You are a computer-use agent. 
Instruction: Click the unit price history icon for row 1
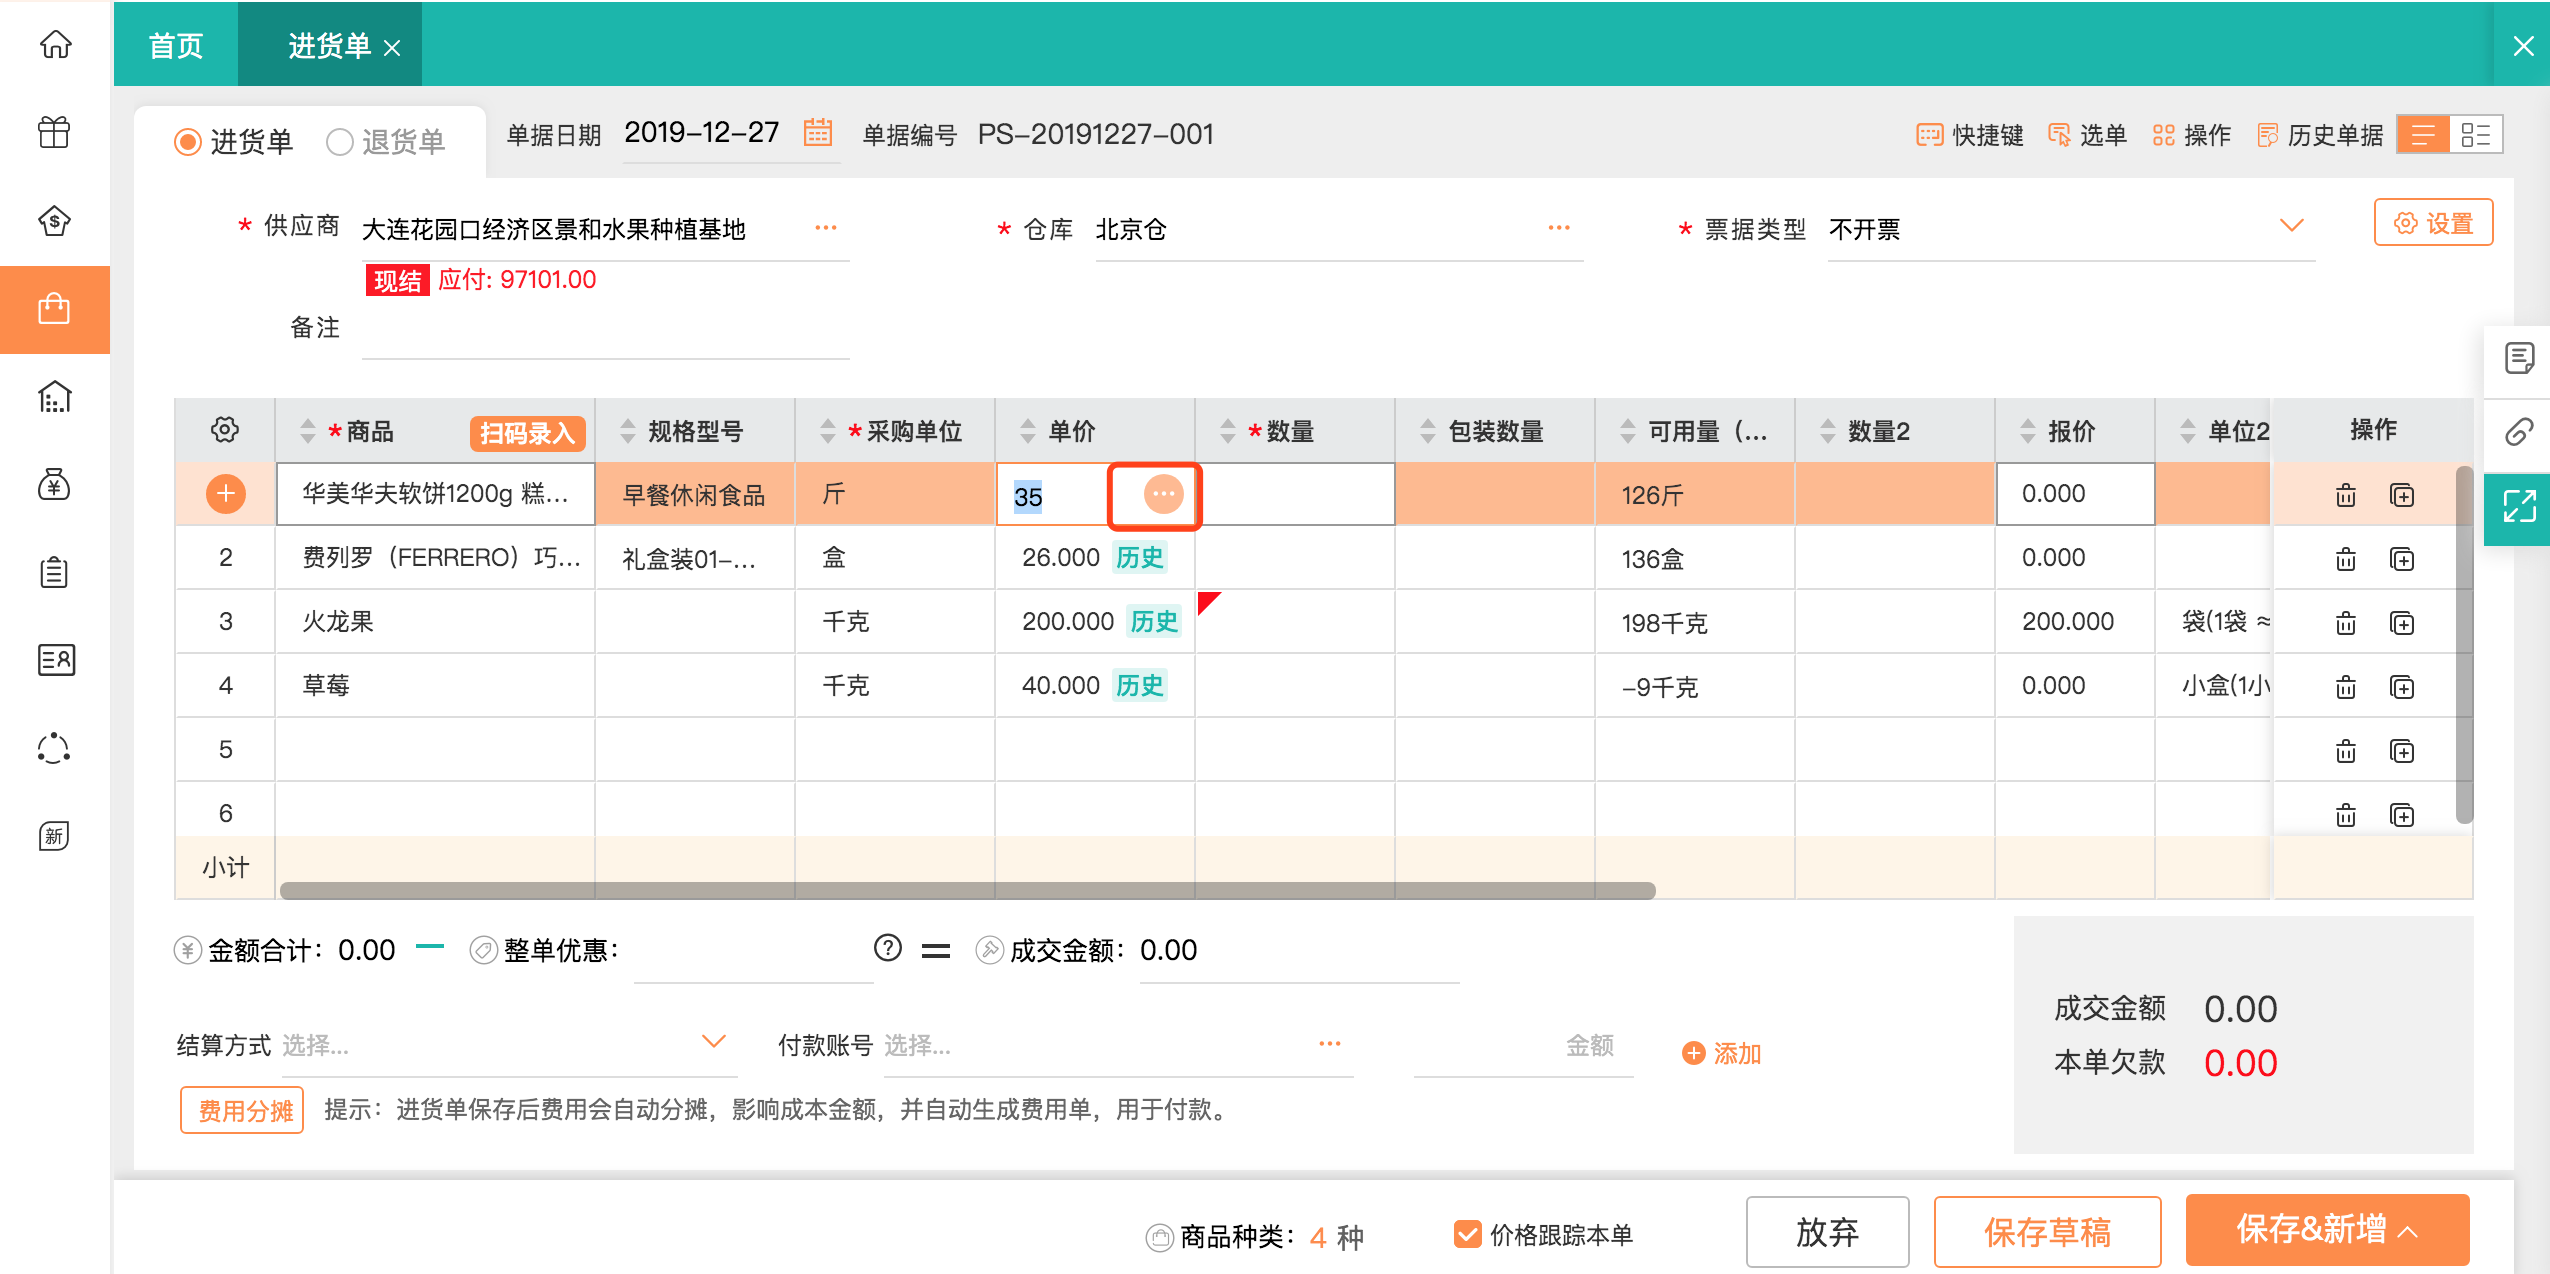coord(1161,495)
